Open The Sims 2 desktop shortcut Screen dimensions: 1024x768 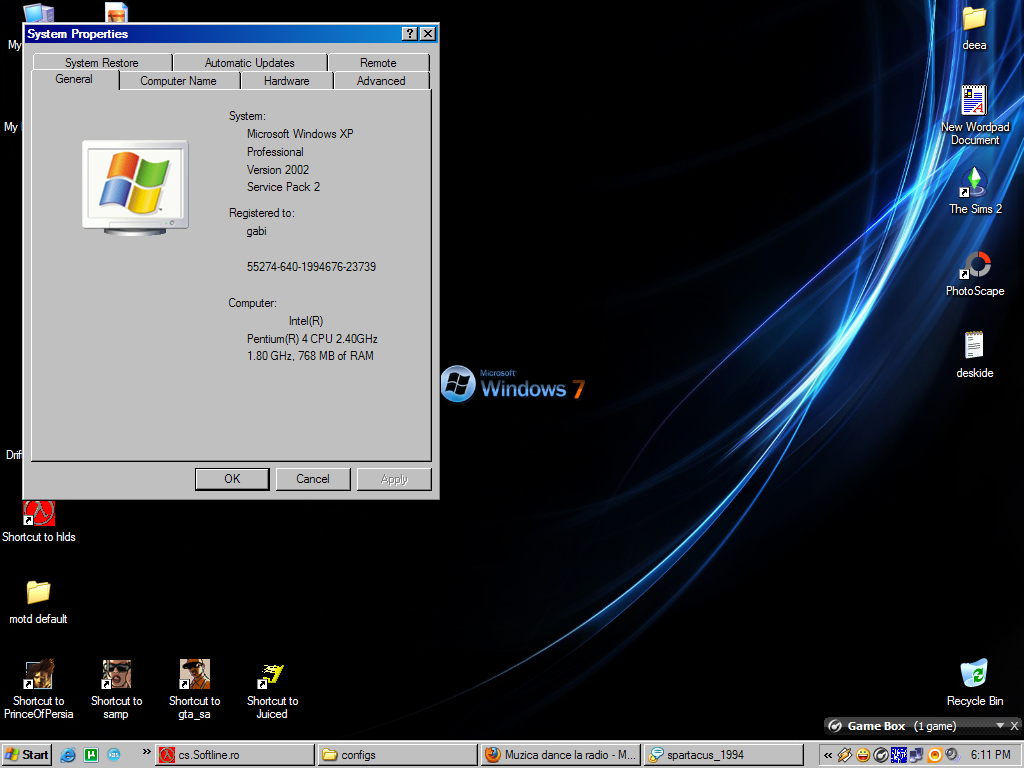974,182
